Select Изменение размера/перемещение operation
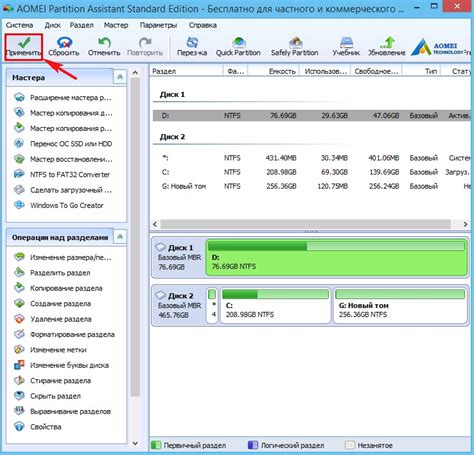The width and height of the screenshot is (474, 455). (63, 257)
